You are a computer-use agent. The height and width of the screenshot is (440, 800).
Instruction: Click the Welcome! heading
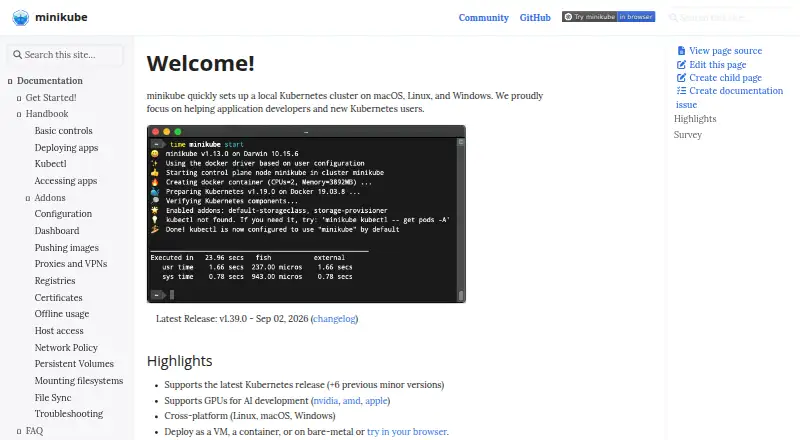pos(201,63)
